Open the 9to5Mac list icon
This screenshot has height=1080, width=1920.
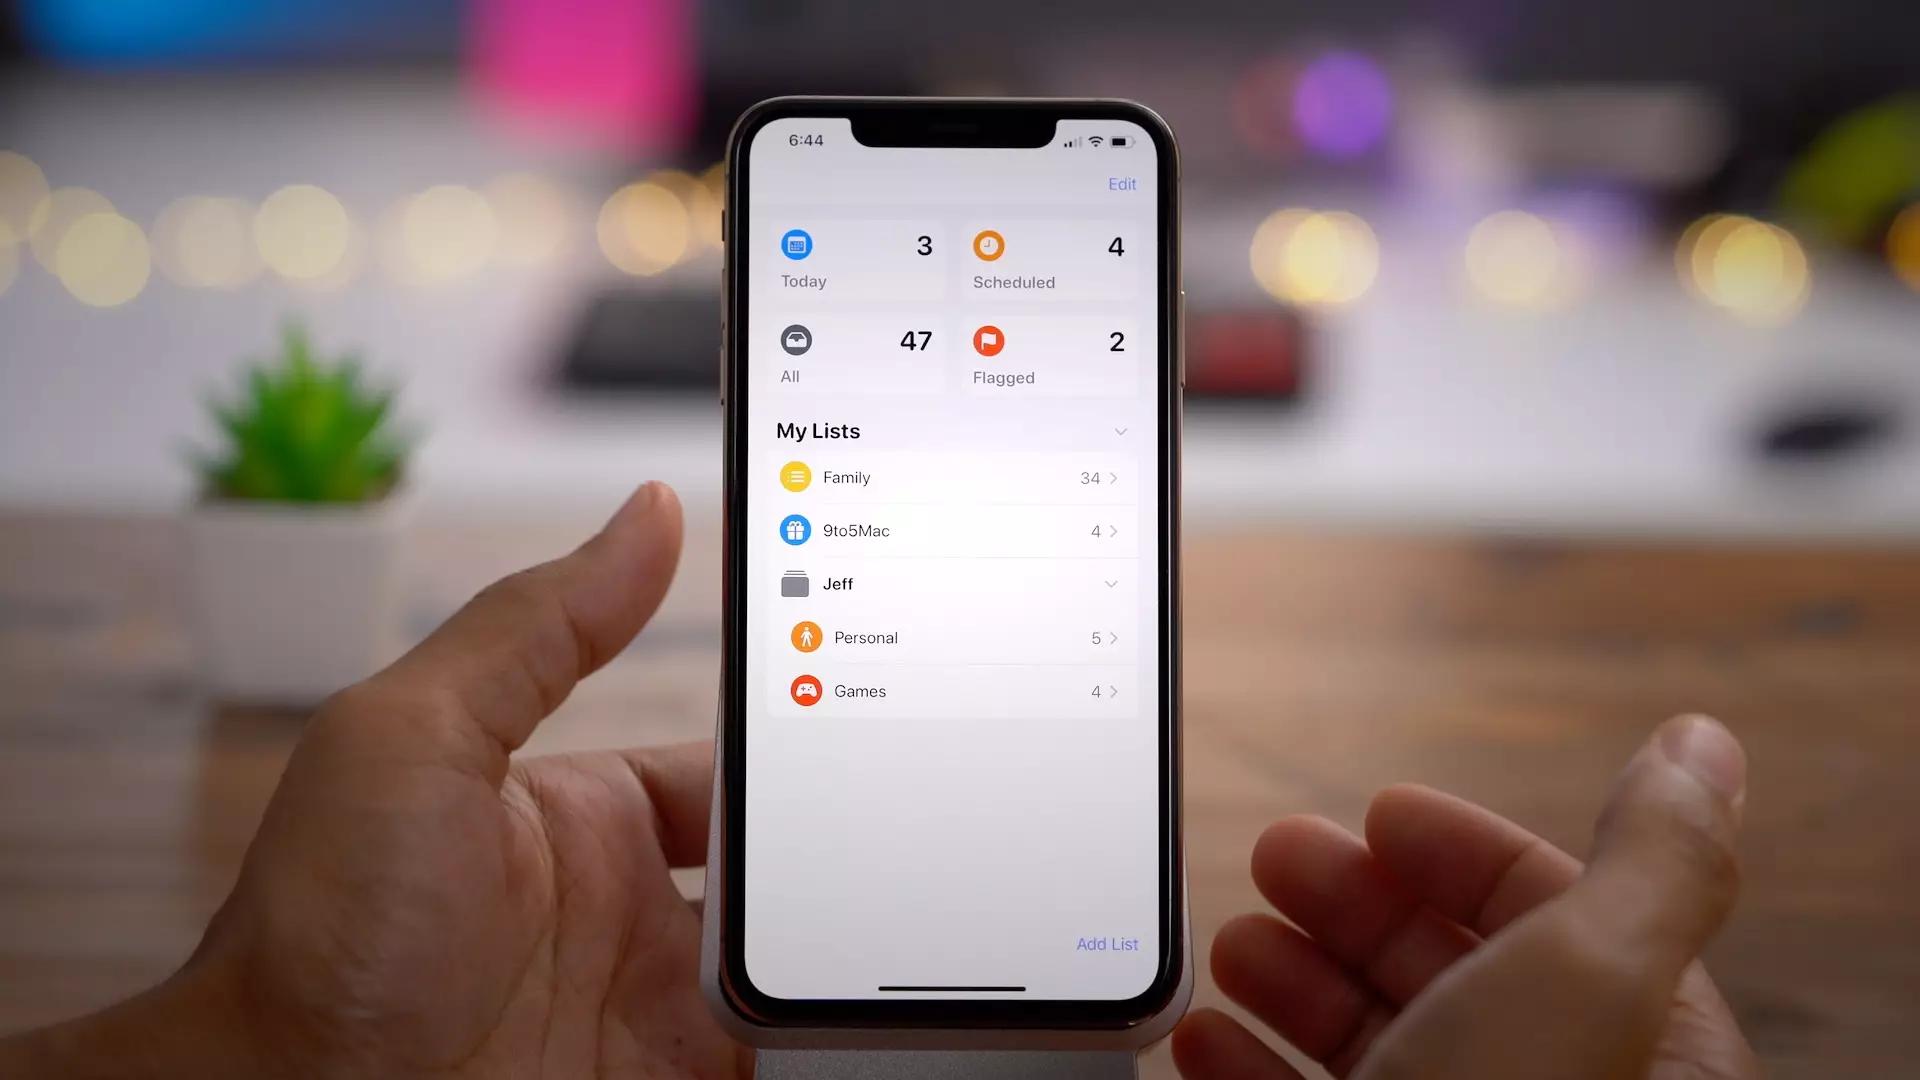point(796,530)
